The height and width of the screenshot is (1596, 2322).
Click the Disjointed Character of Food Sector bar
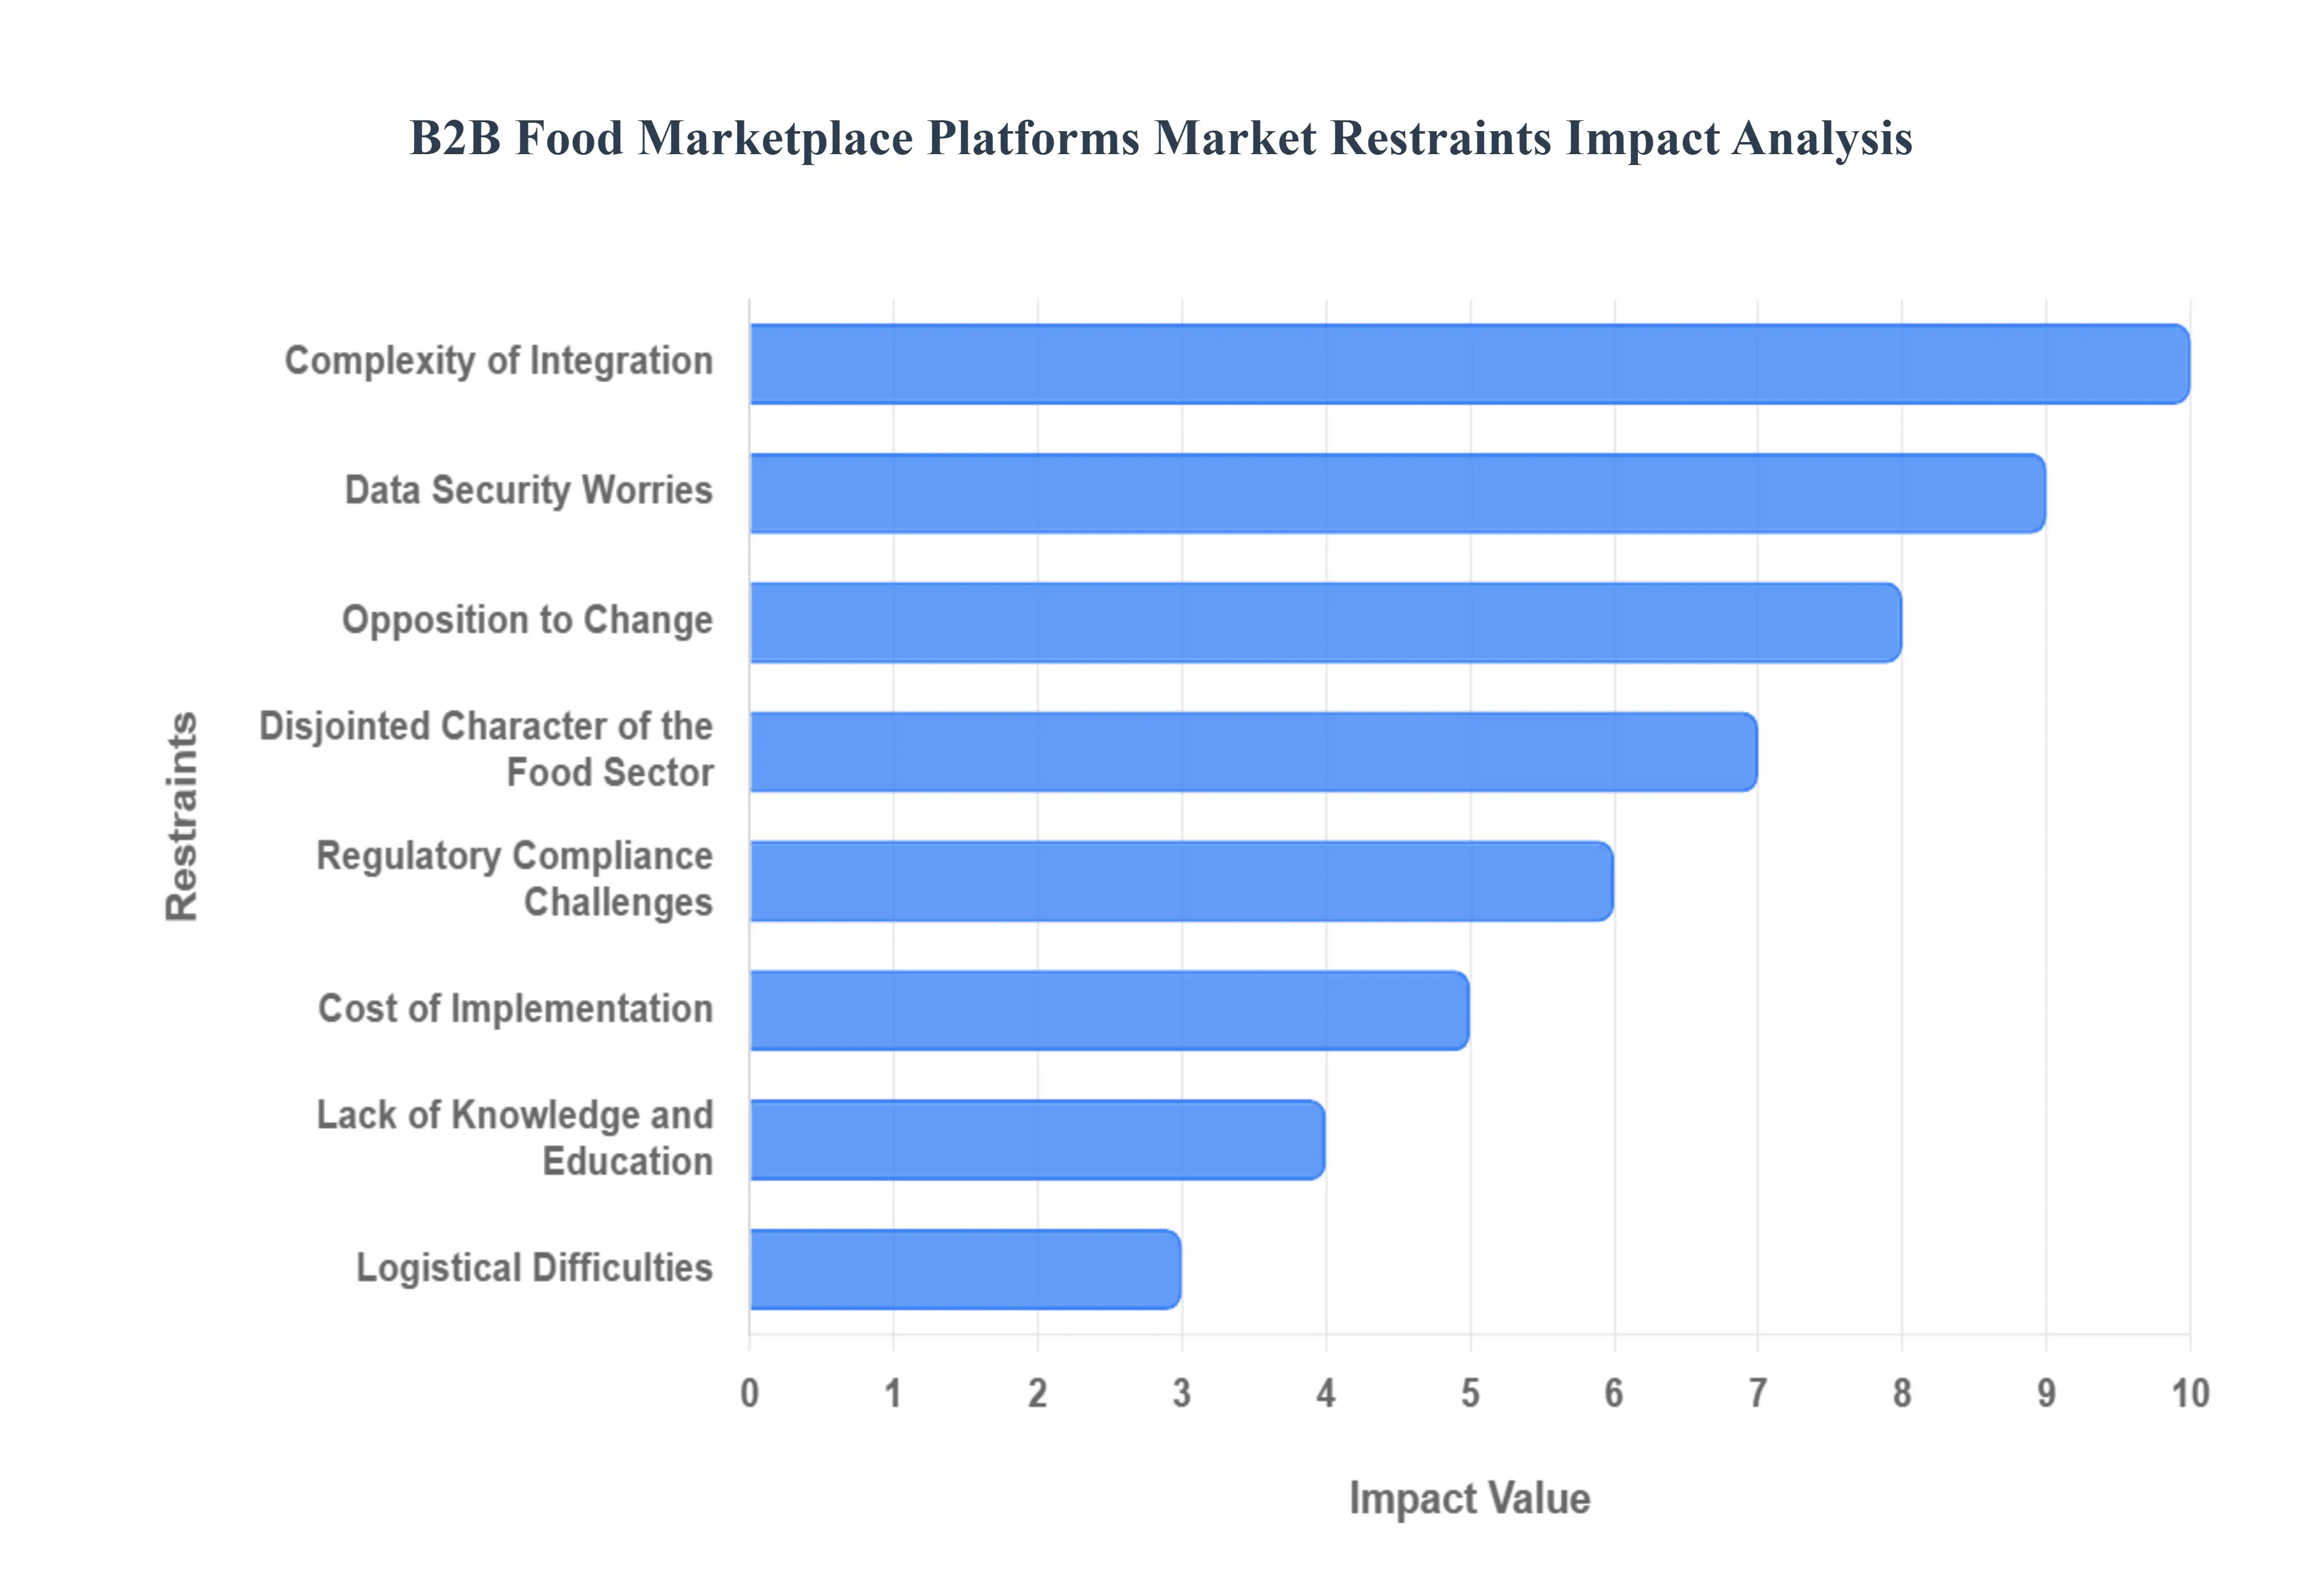[x=1252, y=752]
